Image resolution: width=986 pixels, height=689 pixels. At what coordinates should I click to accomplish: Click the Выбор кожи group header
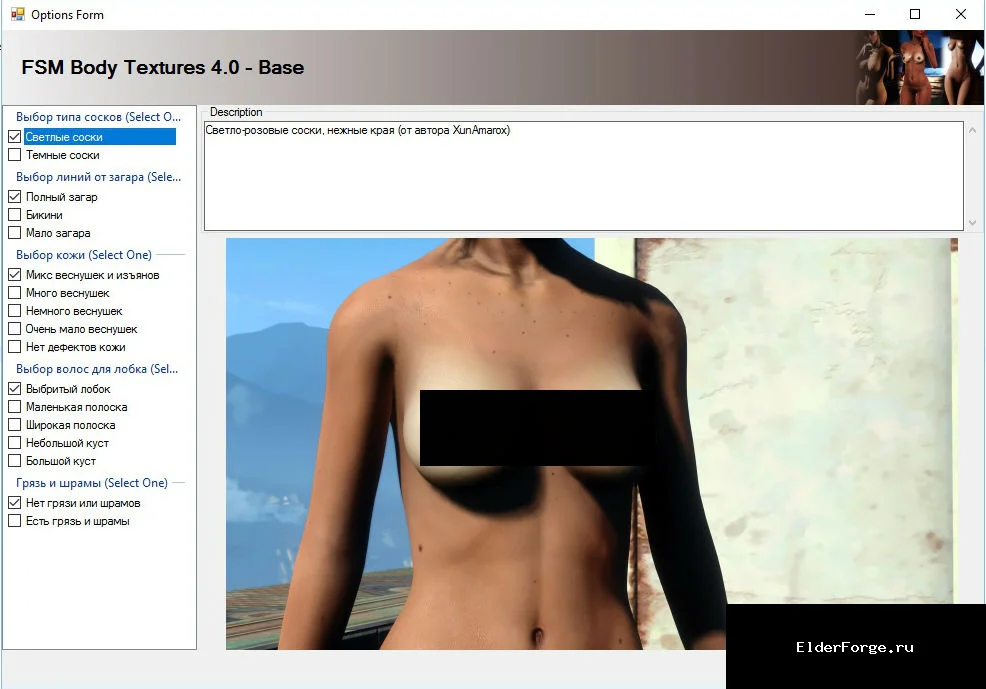coord(84,255)
